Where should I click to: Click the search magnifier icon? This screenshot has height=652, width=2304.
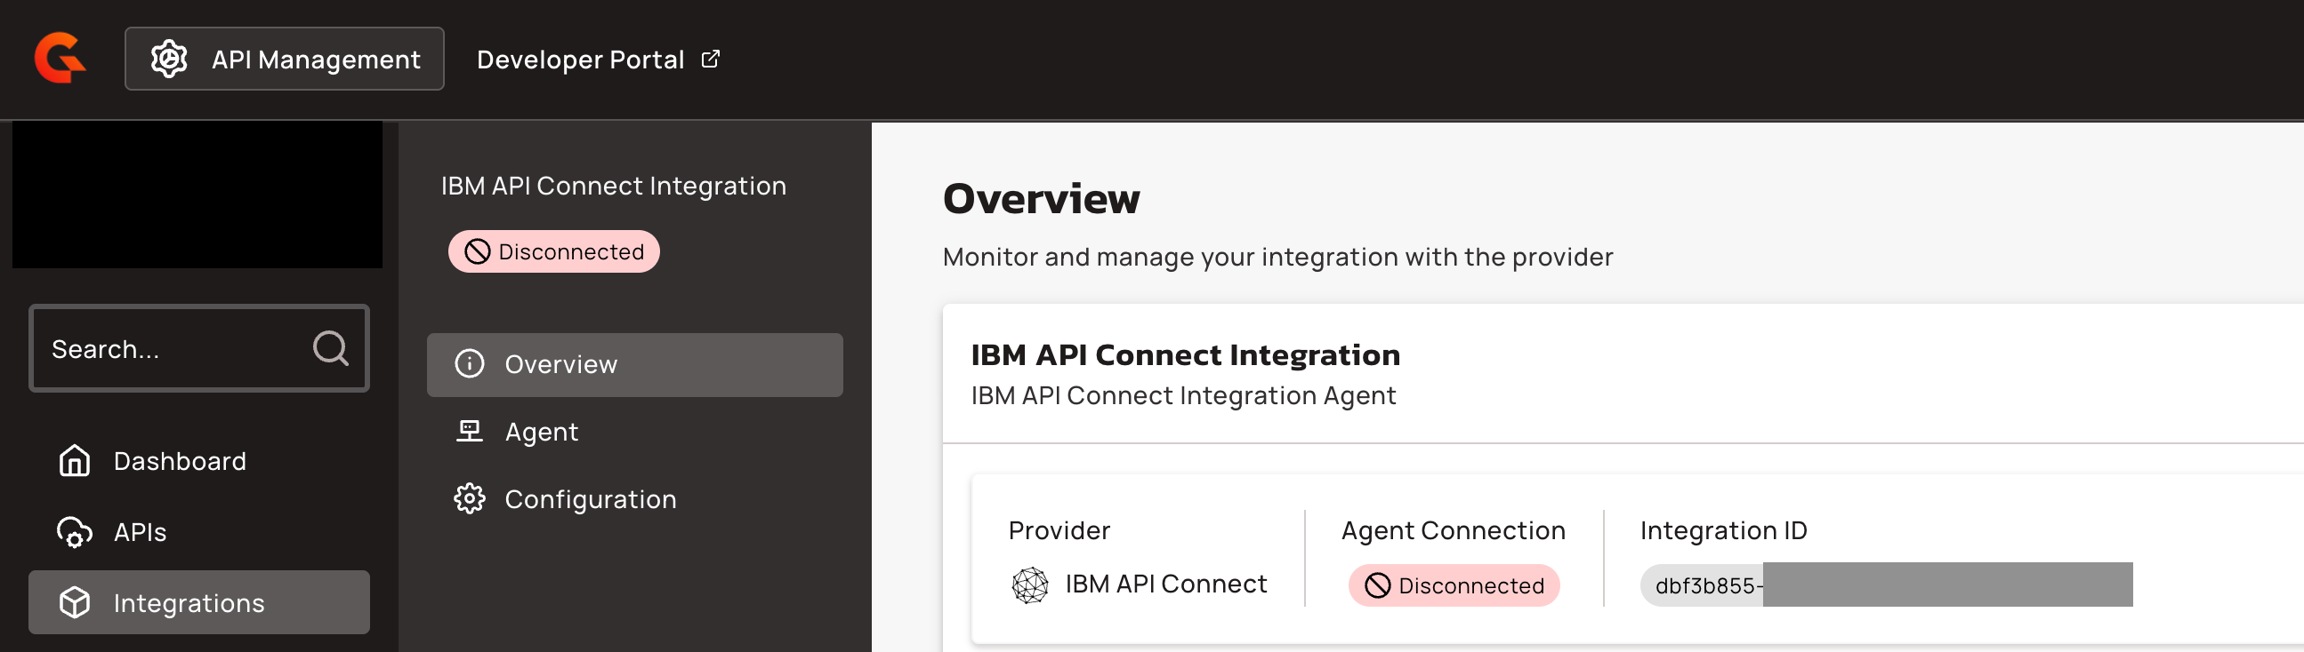[330, 348]
